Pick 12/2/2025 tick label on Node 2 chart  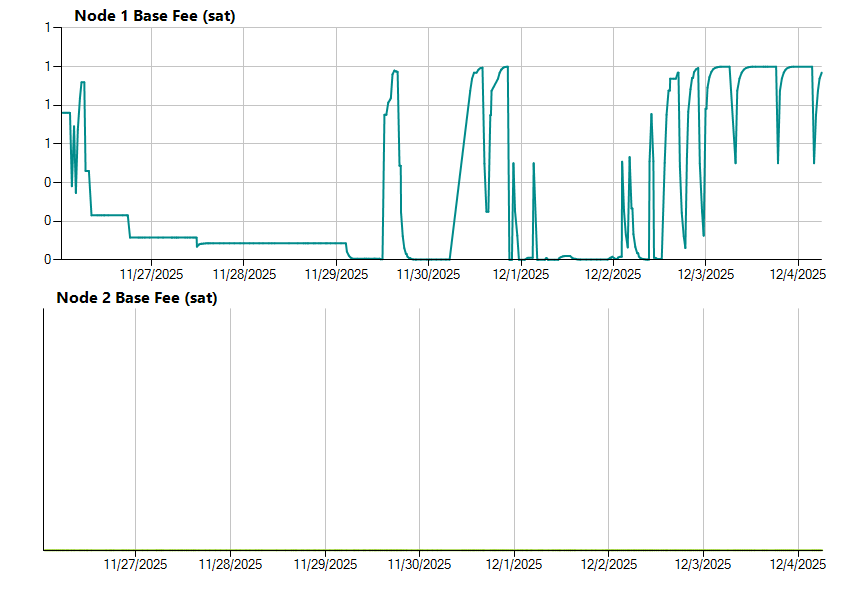pos(608,564)
